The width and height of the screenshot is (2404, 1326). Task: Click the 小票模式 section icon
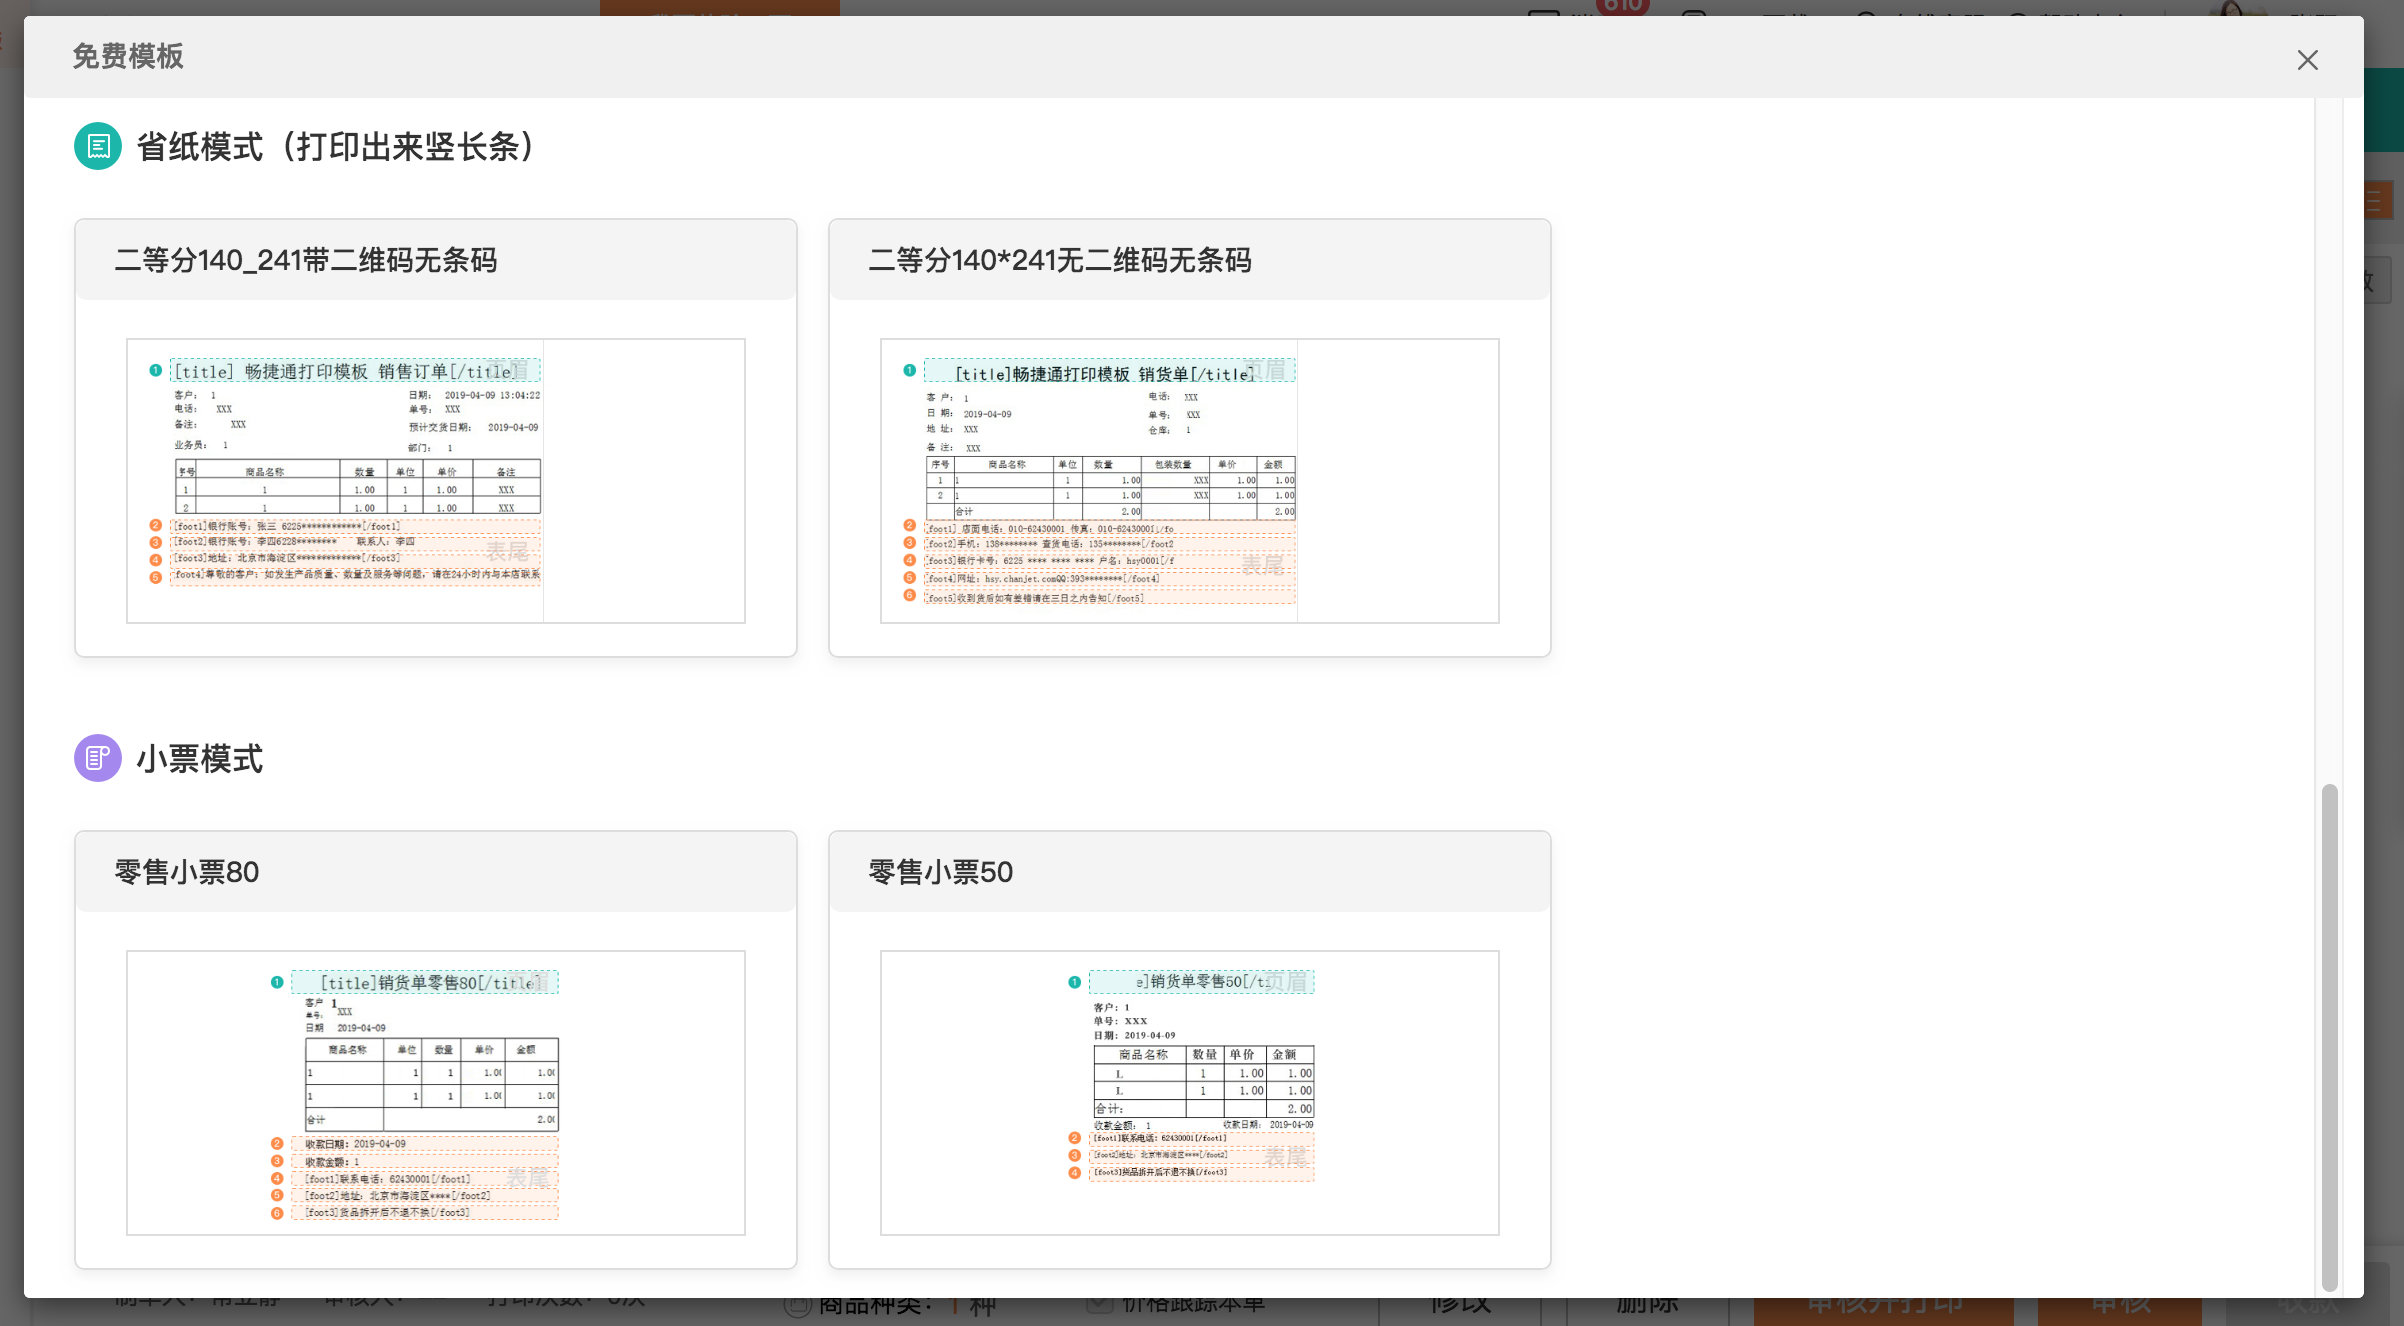(x=95, y=758)
